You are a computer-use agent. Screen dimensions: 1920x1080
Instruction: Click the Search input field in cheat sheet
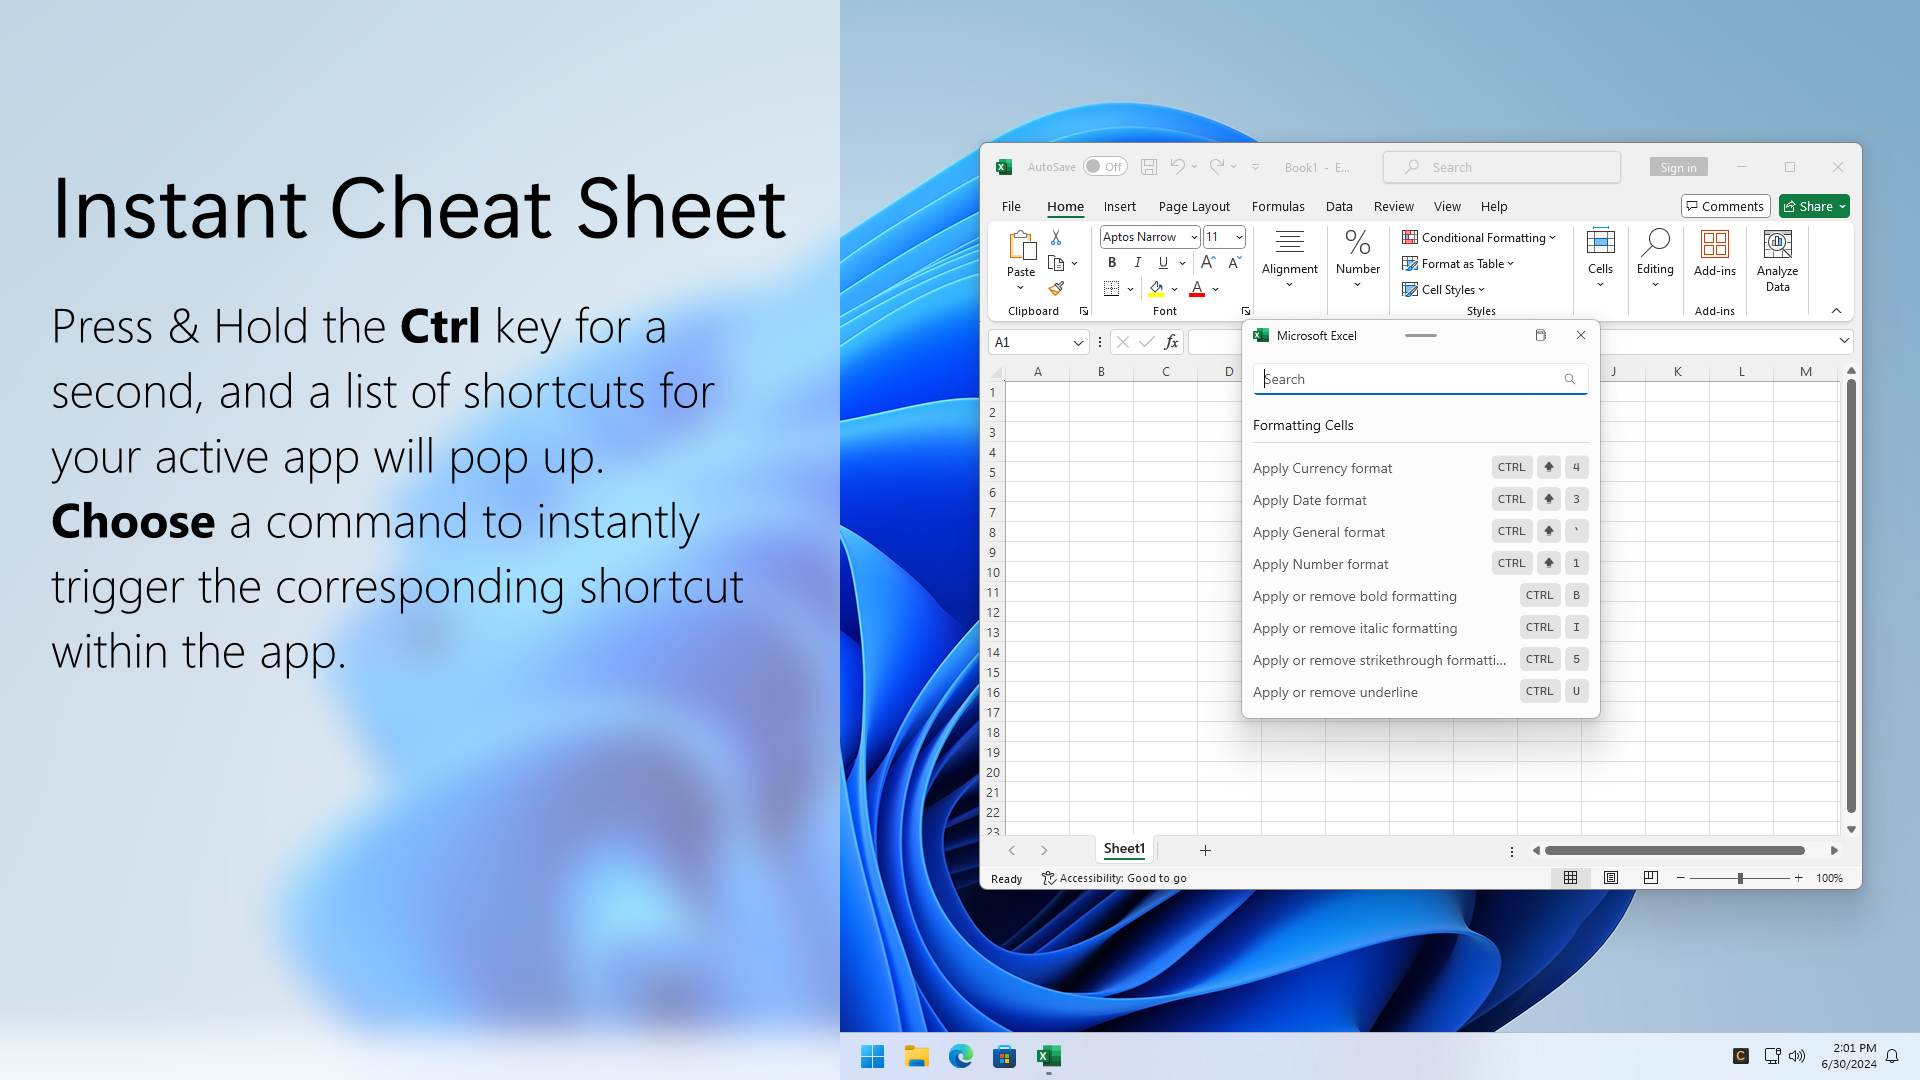pyautogui.click(x=1420, y=378)
